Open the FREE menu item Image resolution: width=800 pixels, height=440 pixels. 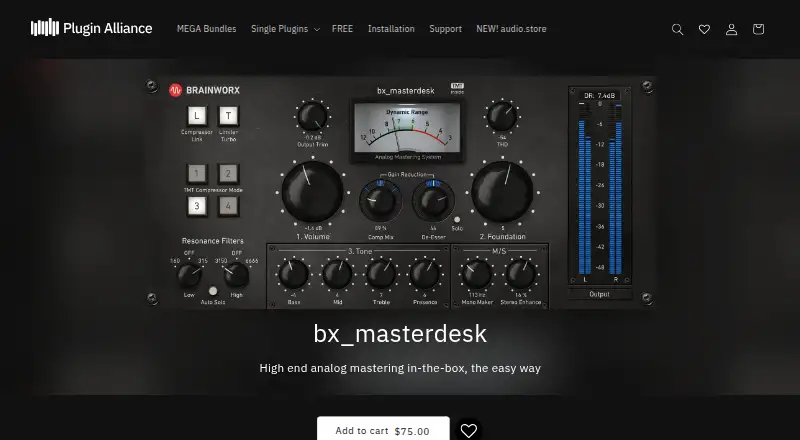pos(342,29)
